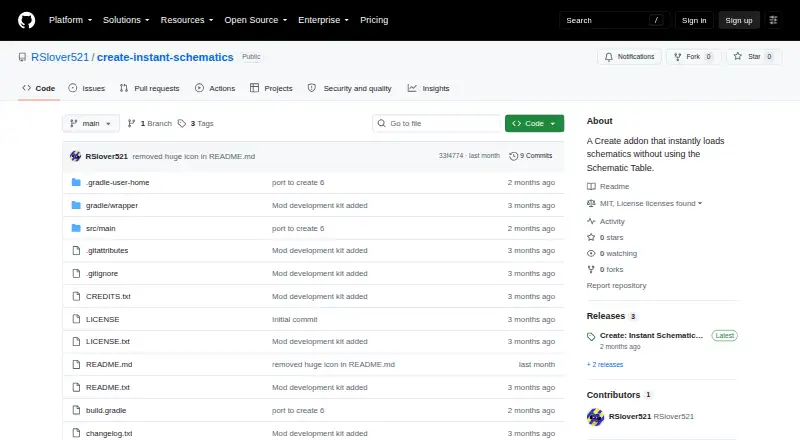Click the file icon next to build.gradle
800x440 pixels.
pyautogui.click(x=77, y=410)
